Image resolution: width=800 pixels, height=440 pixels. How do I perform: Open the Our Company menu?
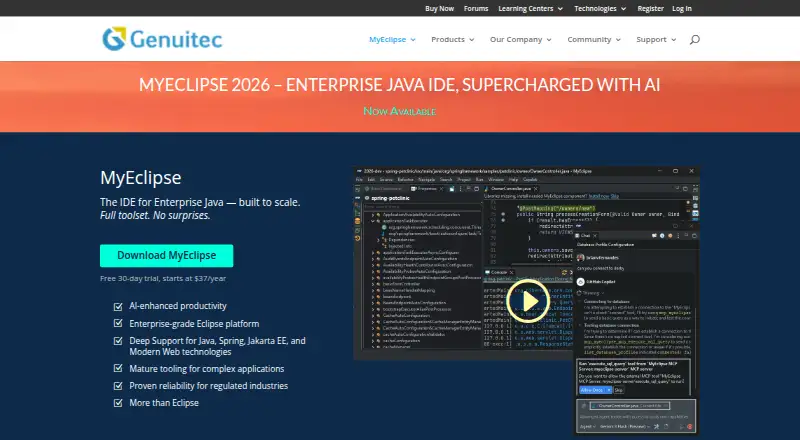click(x=520, y=39)
